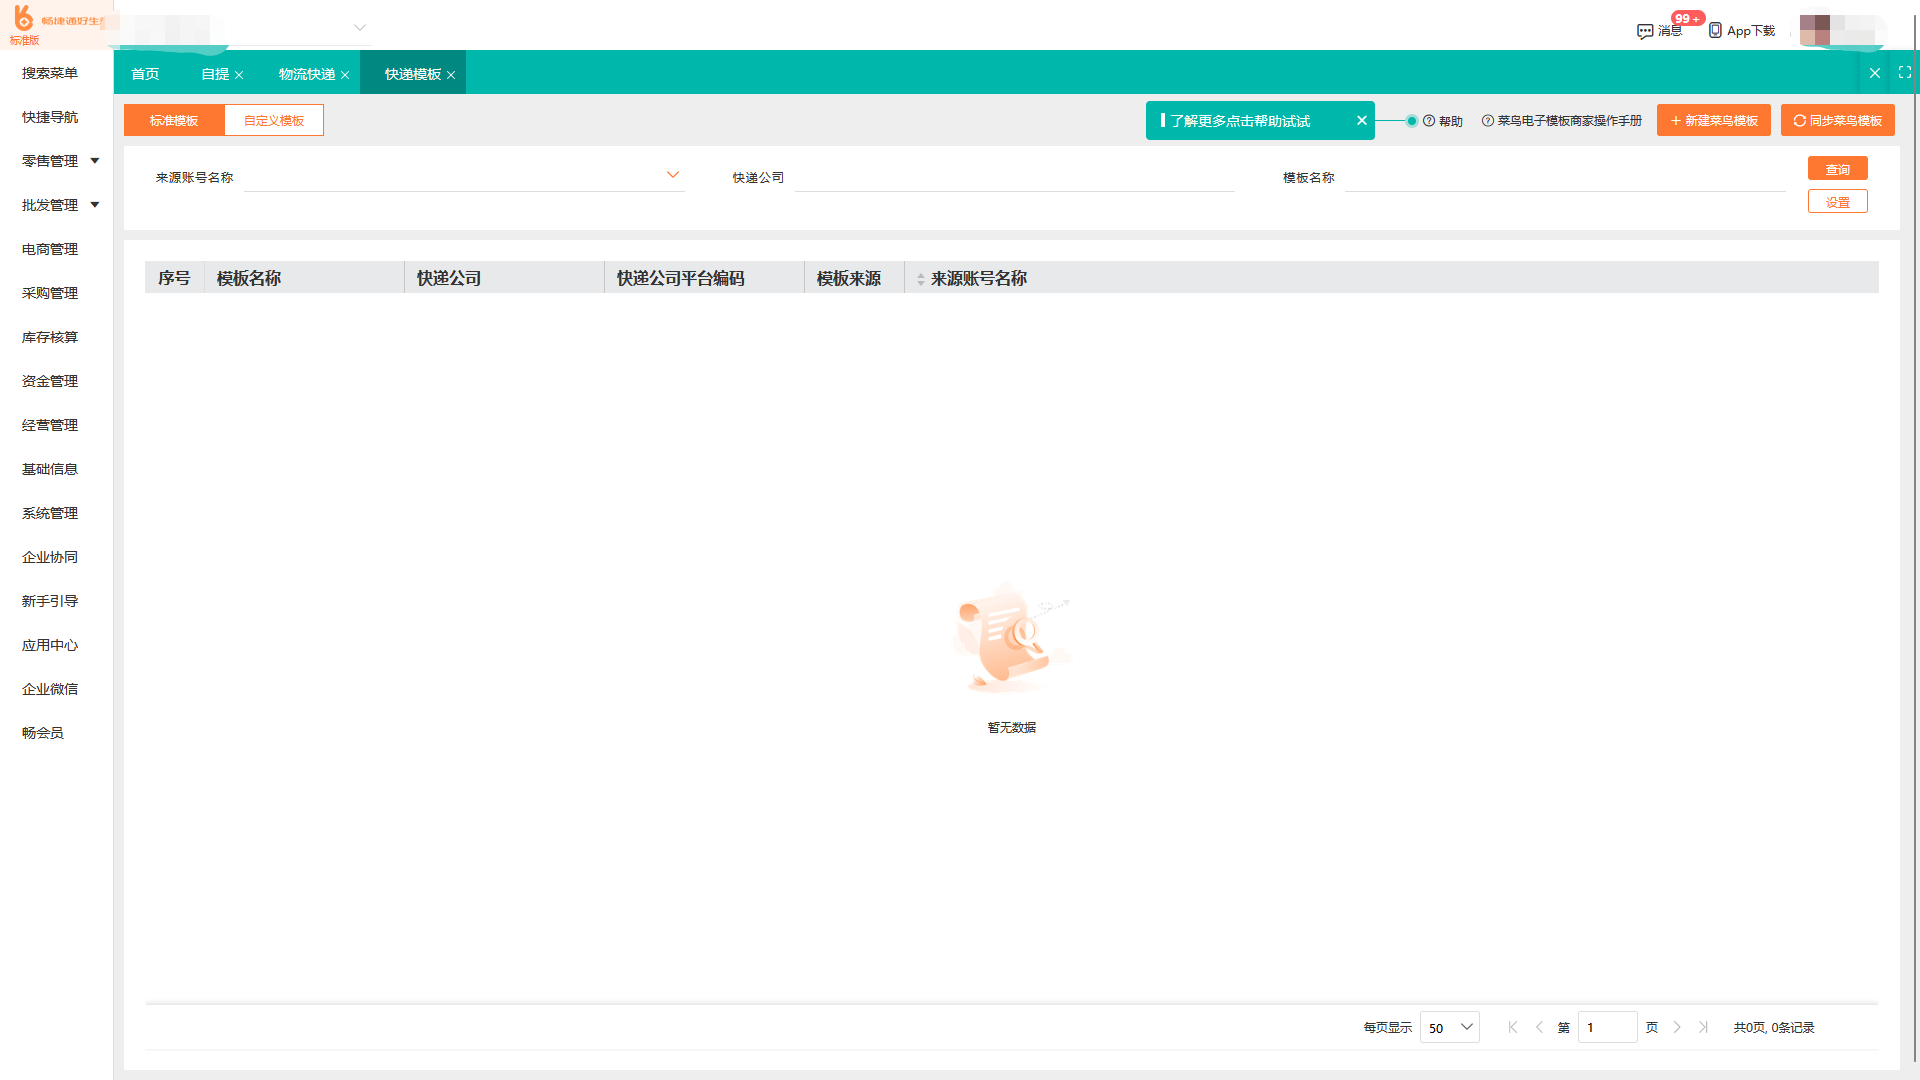This screenshot has width=1920, height=1080.
Task: Click the fullscreen expand icon top right
Action: [x=1904, y=73]
